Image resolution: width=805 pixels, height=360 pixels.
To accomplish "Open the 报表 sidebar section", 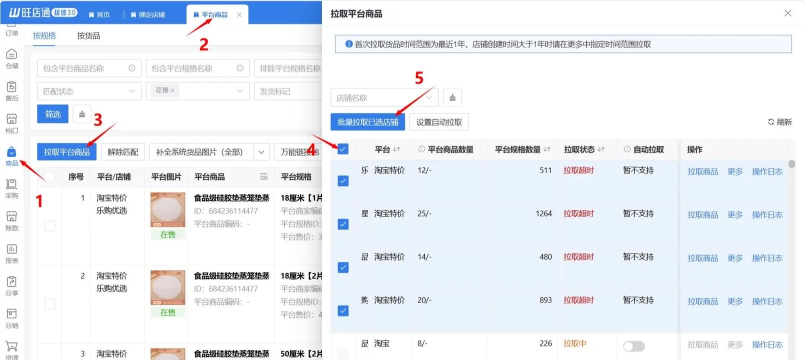I will (11, 254).
